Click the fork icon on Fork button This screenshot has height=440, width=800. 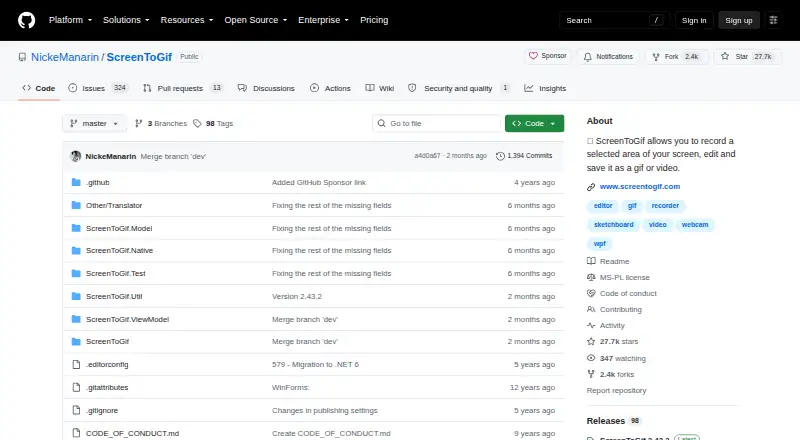tap(656, 57)
